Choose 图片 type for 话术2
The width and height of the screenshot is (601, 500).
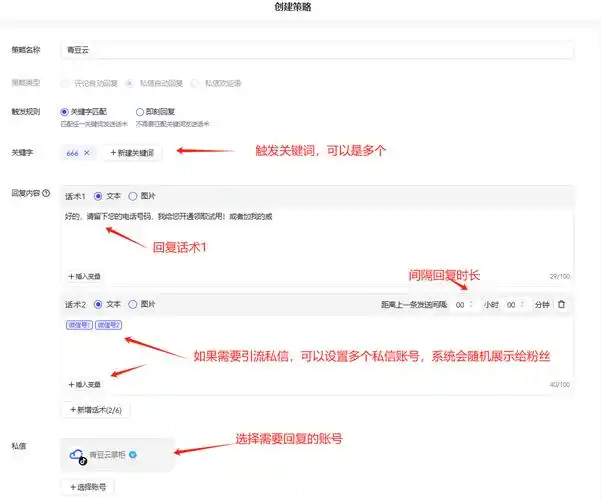tap(134, 304)
